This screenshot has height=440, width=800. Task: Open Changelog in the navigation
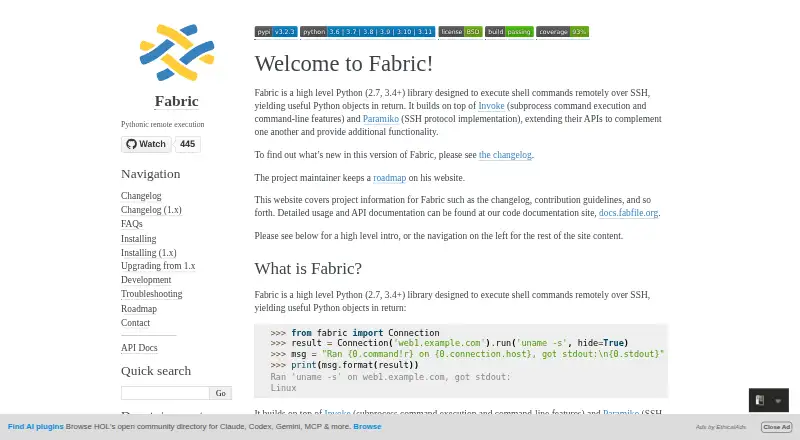tap(141, 195)
